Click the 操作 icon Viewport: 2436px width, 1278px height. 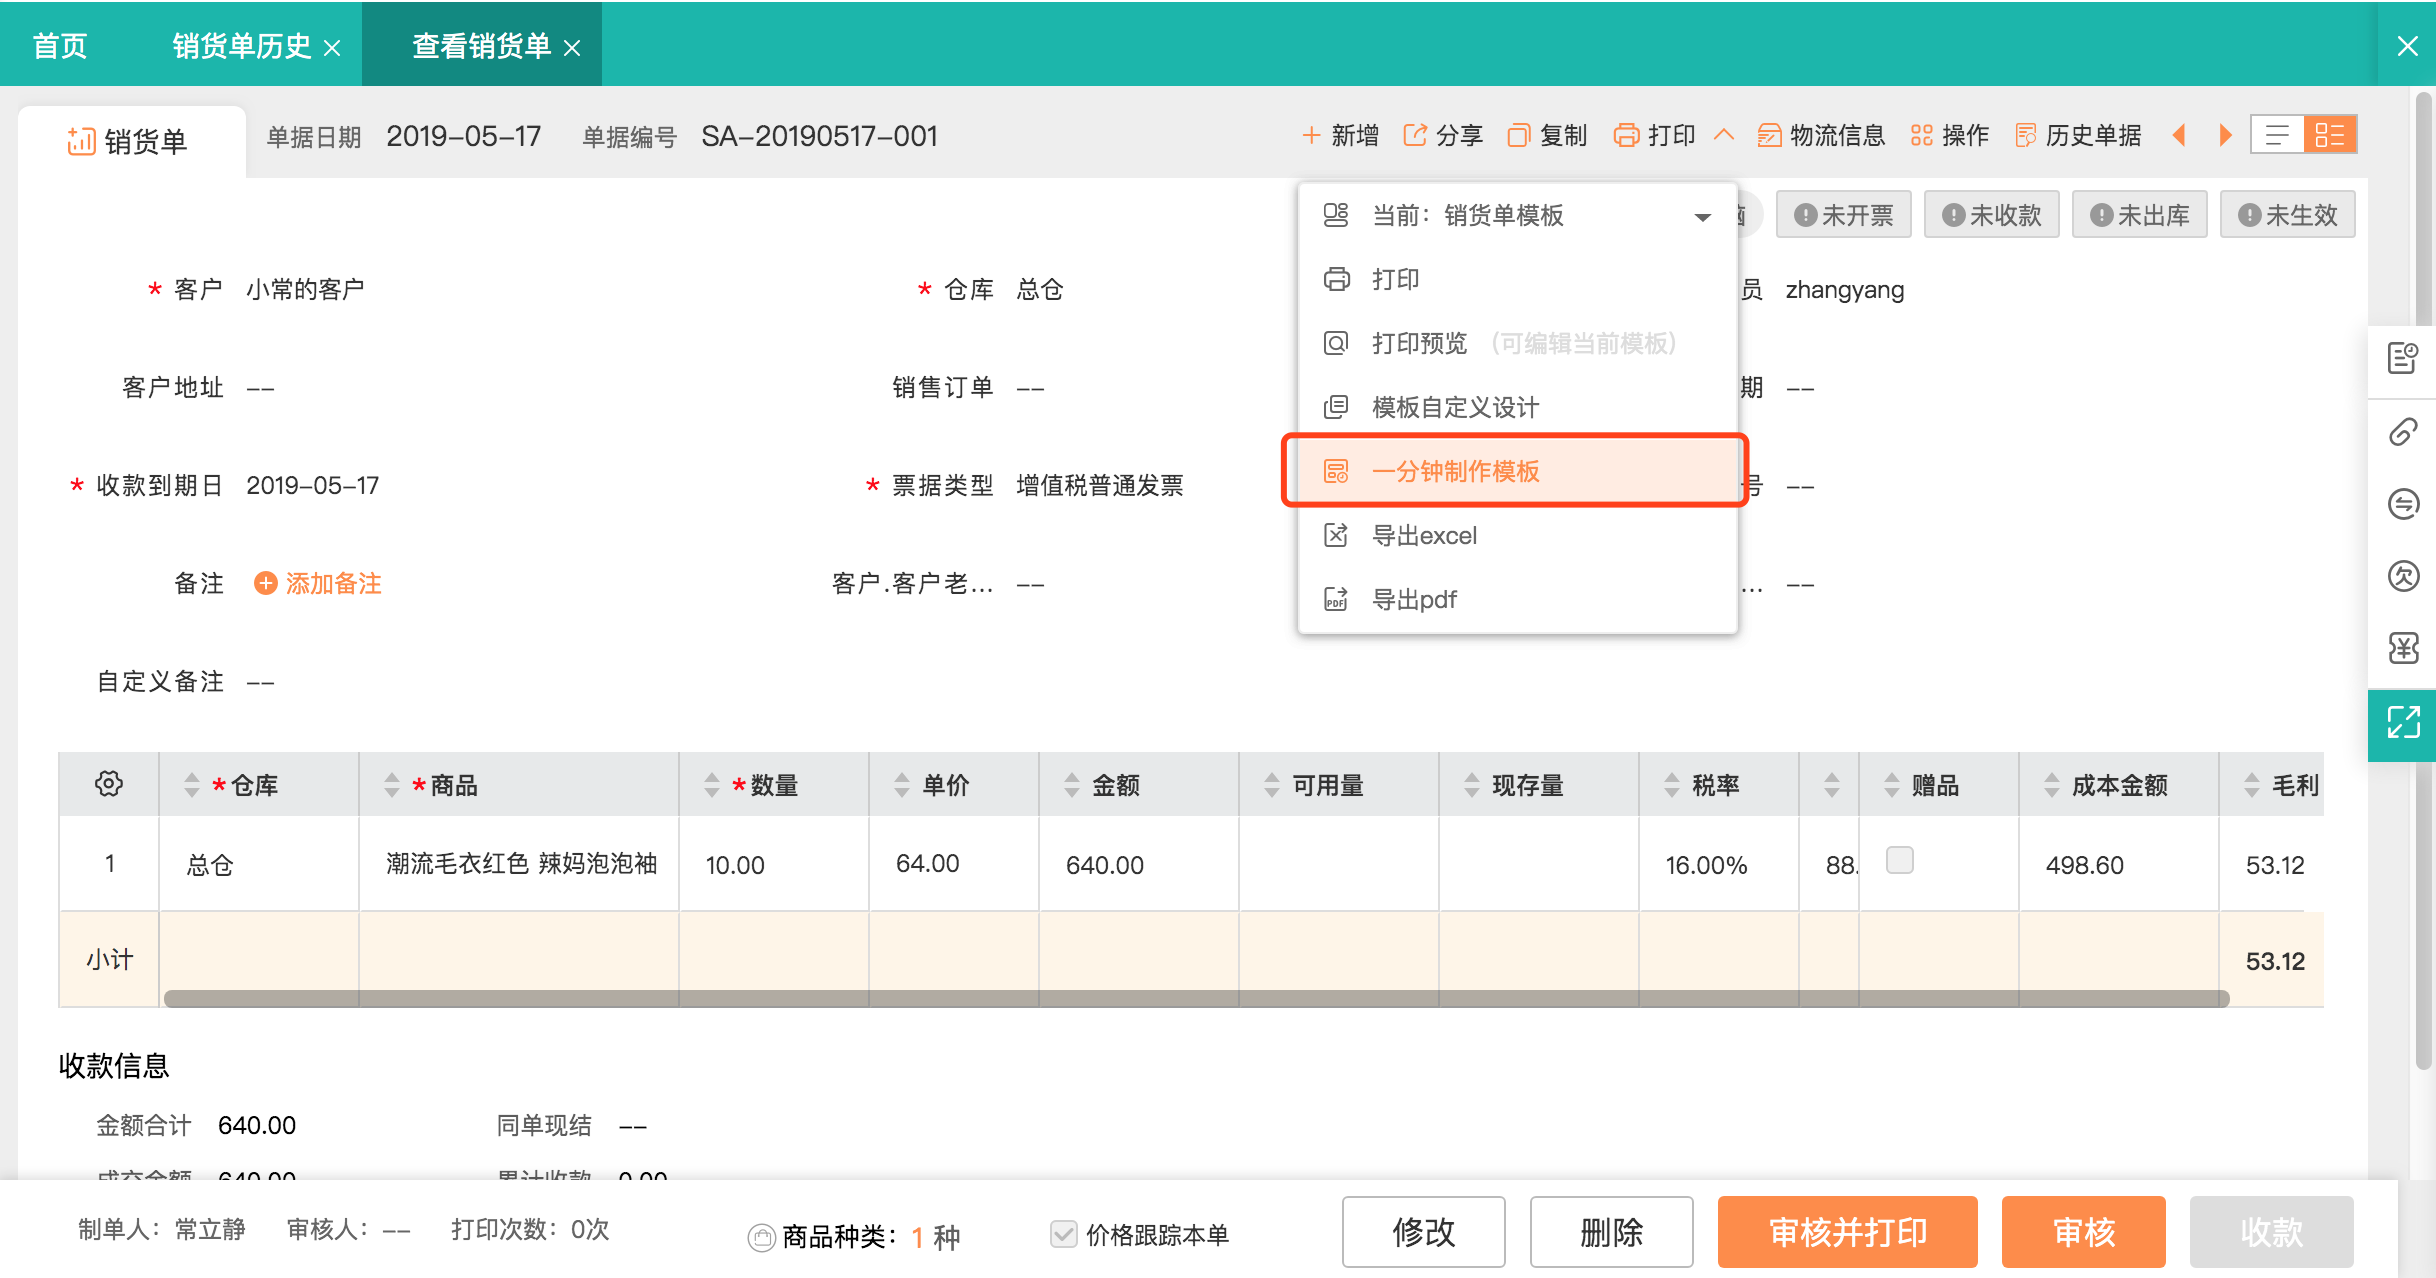pyautogui.click(x=1919, y=135)
